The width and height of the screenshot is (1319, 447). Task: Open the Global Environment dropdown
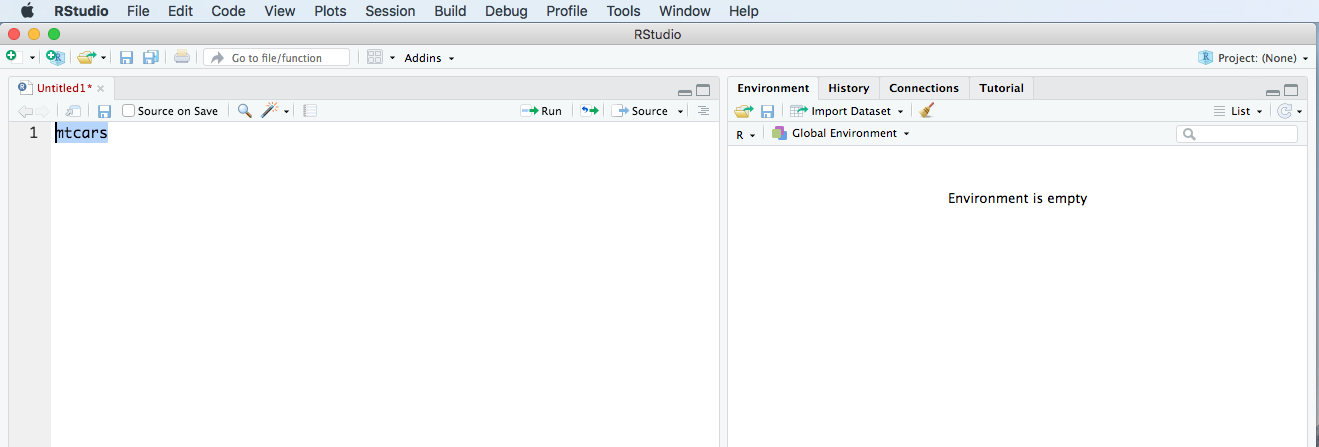tap(840, 134)
